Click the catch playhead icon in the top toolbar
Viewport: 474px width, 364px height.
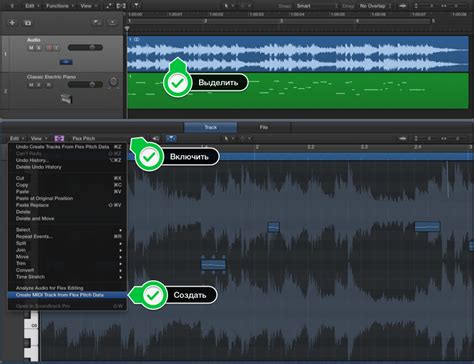(137, 6)
